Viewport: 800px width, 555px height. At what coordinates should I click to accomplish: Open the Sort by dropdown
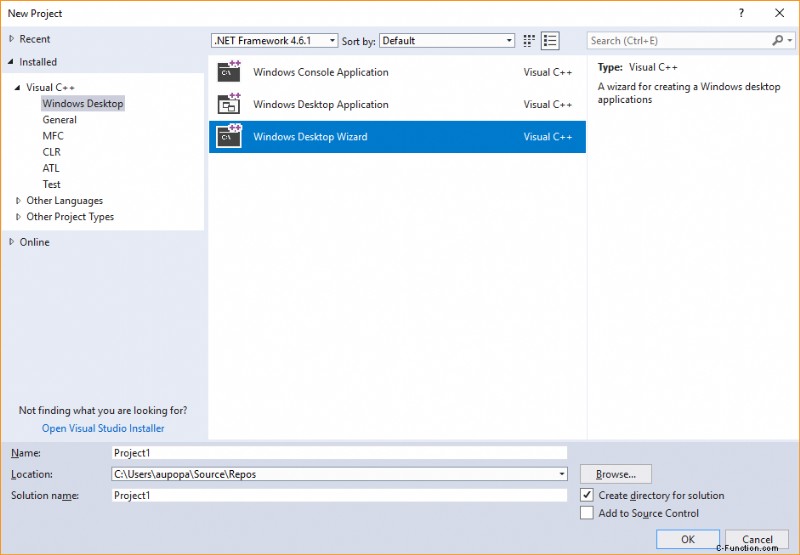point(448,41)
